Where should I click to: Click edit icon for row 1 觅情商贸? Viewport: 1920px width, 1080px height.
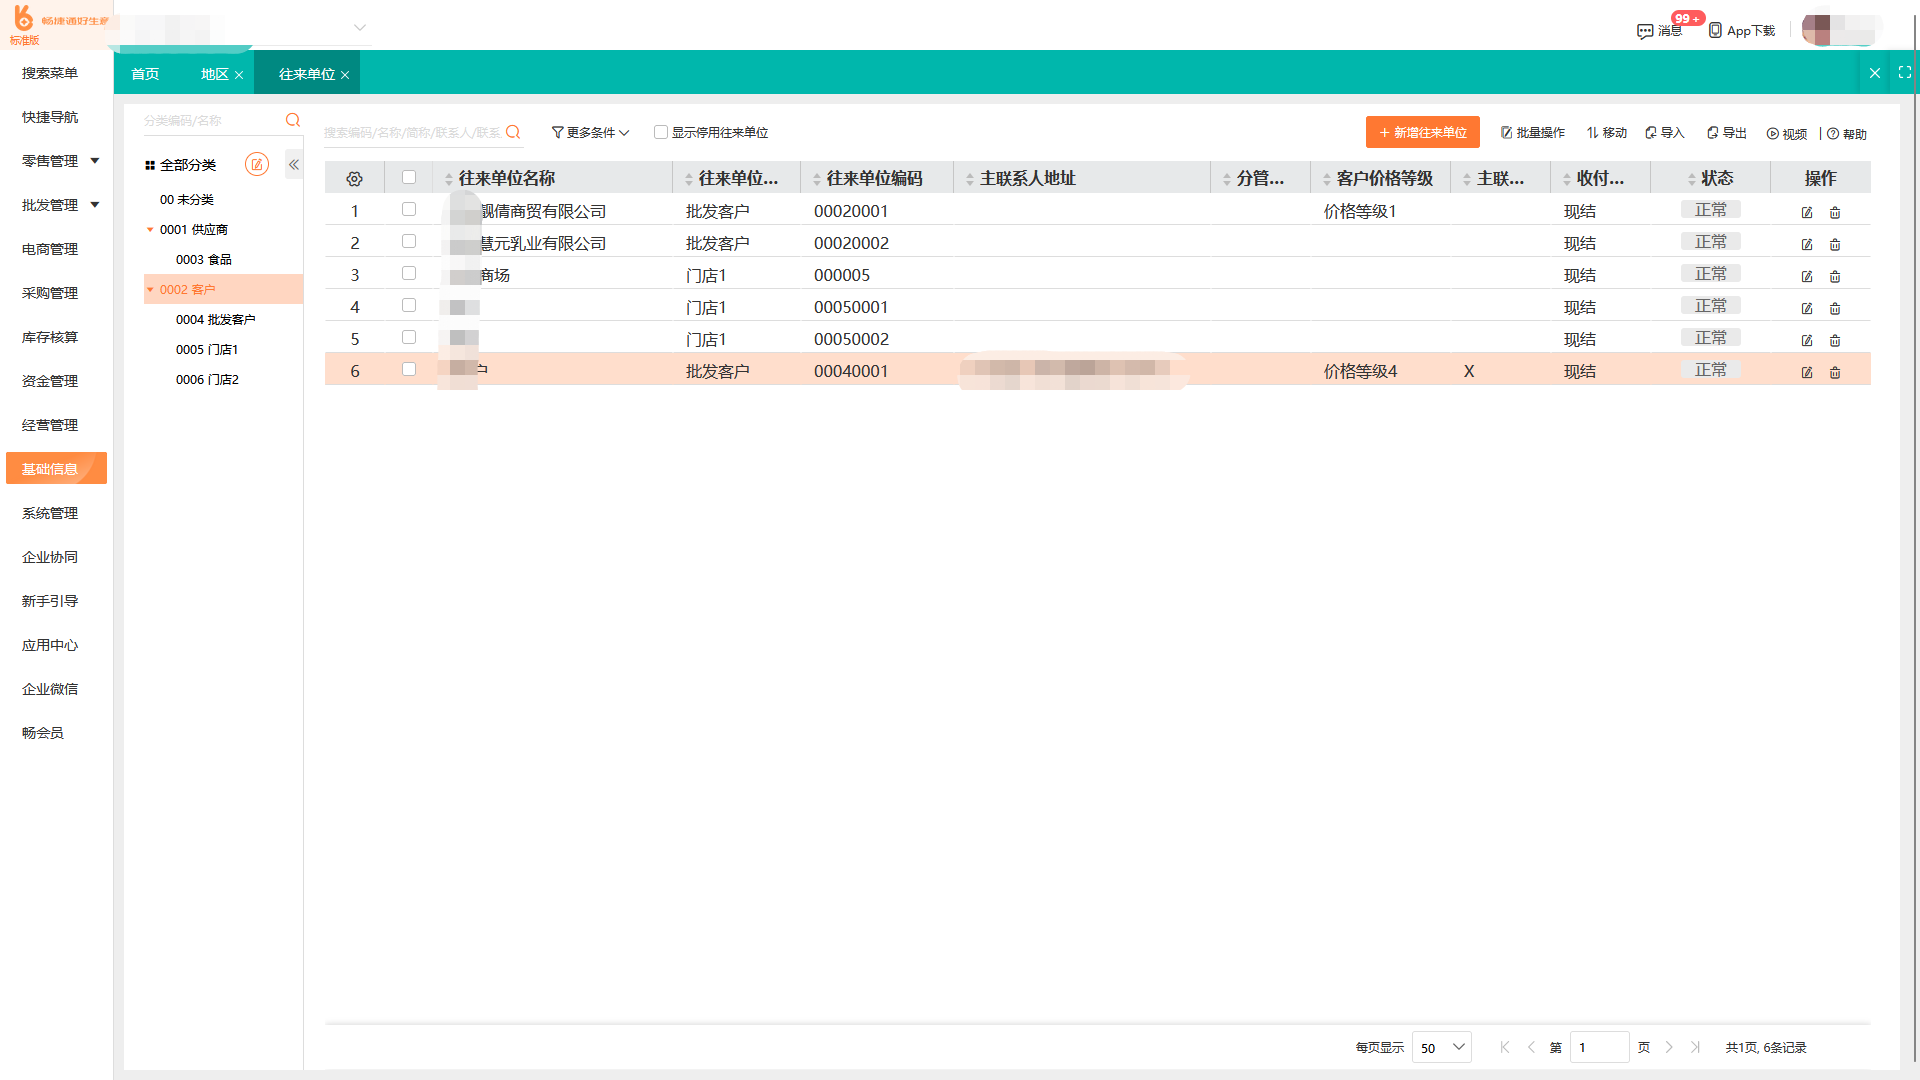[x=1807, y=211]
